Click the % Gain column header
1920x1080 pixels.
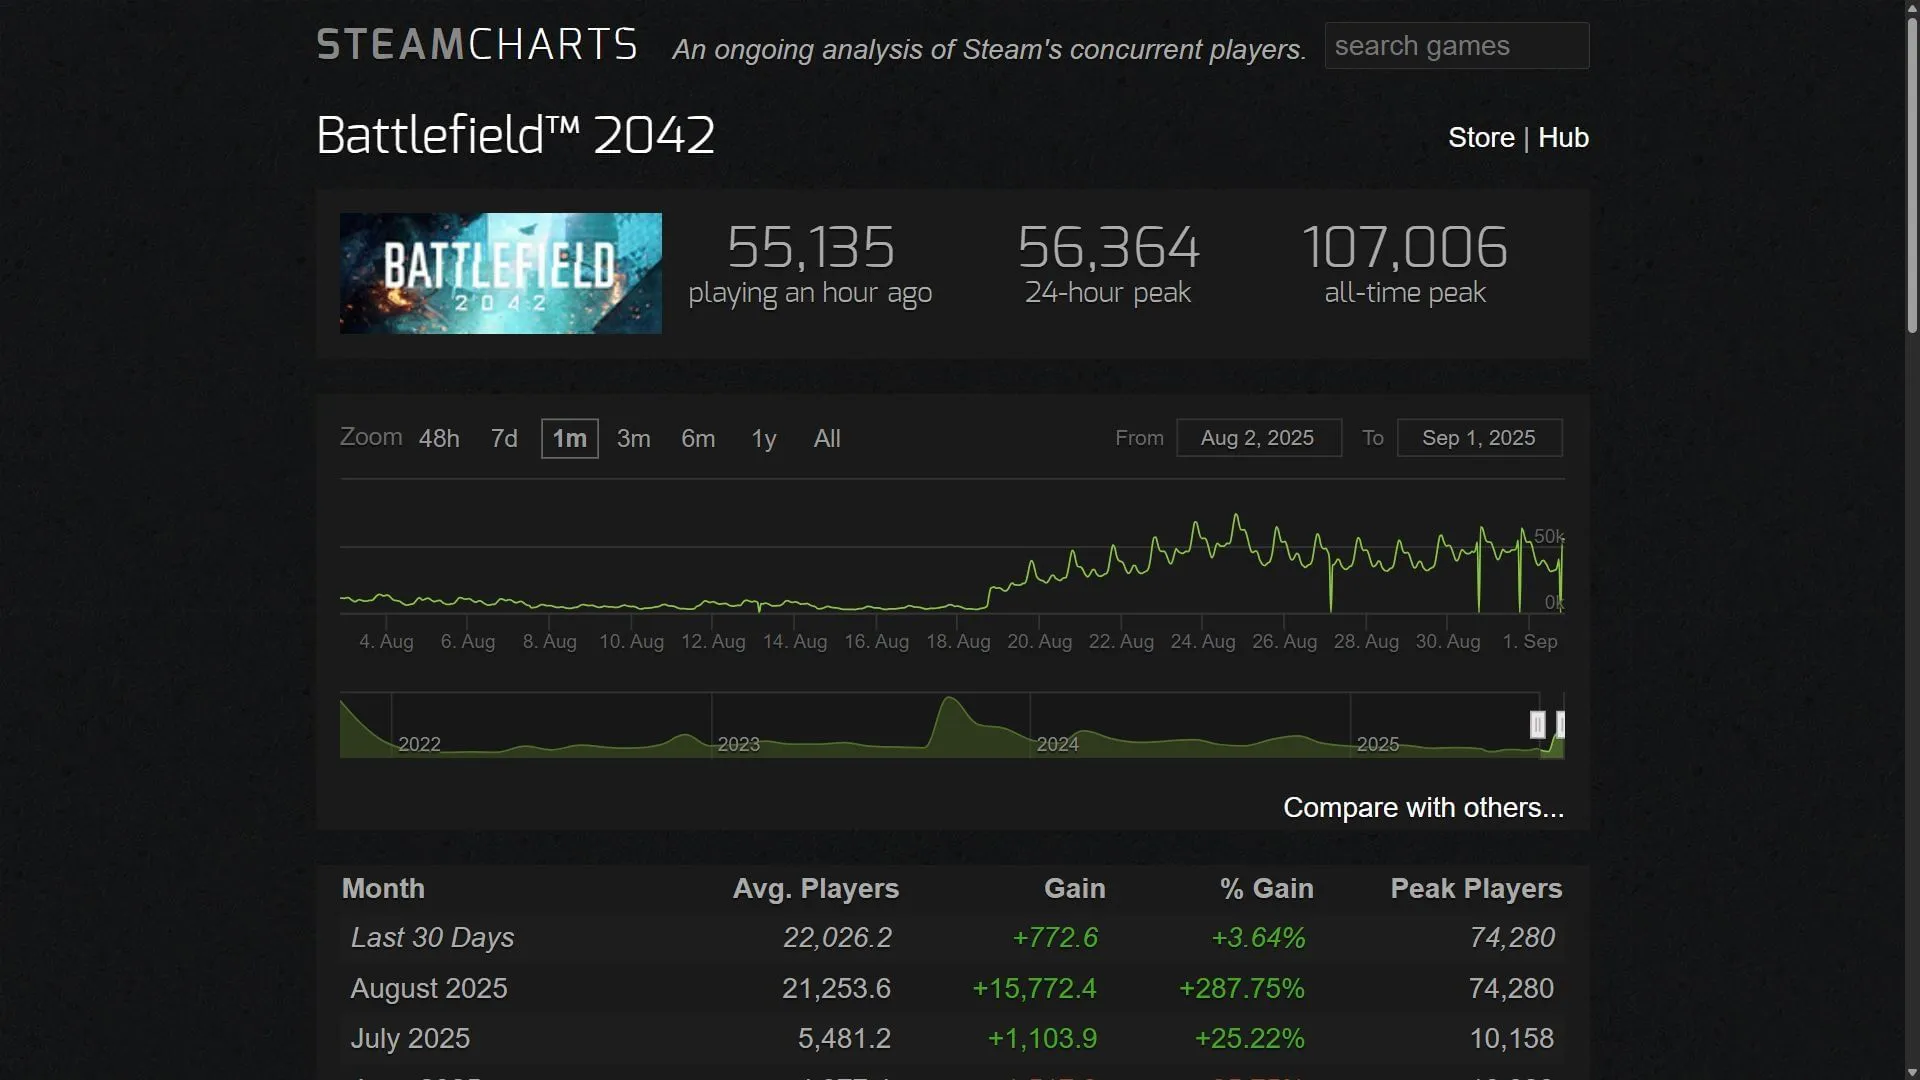coord(1266,889)
